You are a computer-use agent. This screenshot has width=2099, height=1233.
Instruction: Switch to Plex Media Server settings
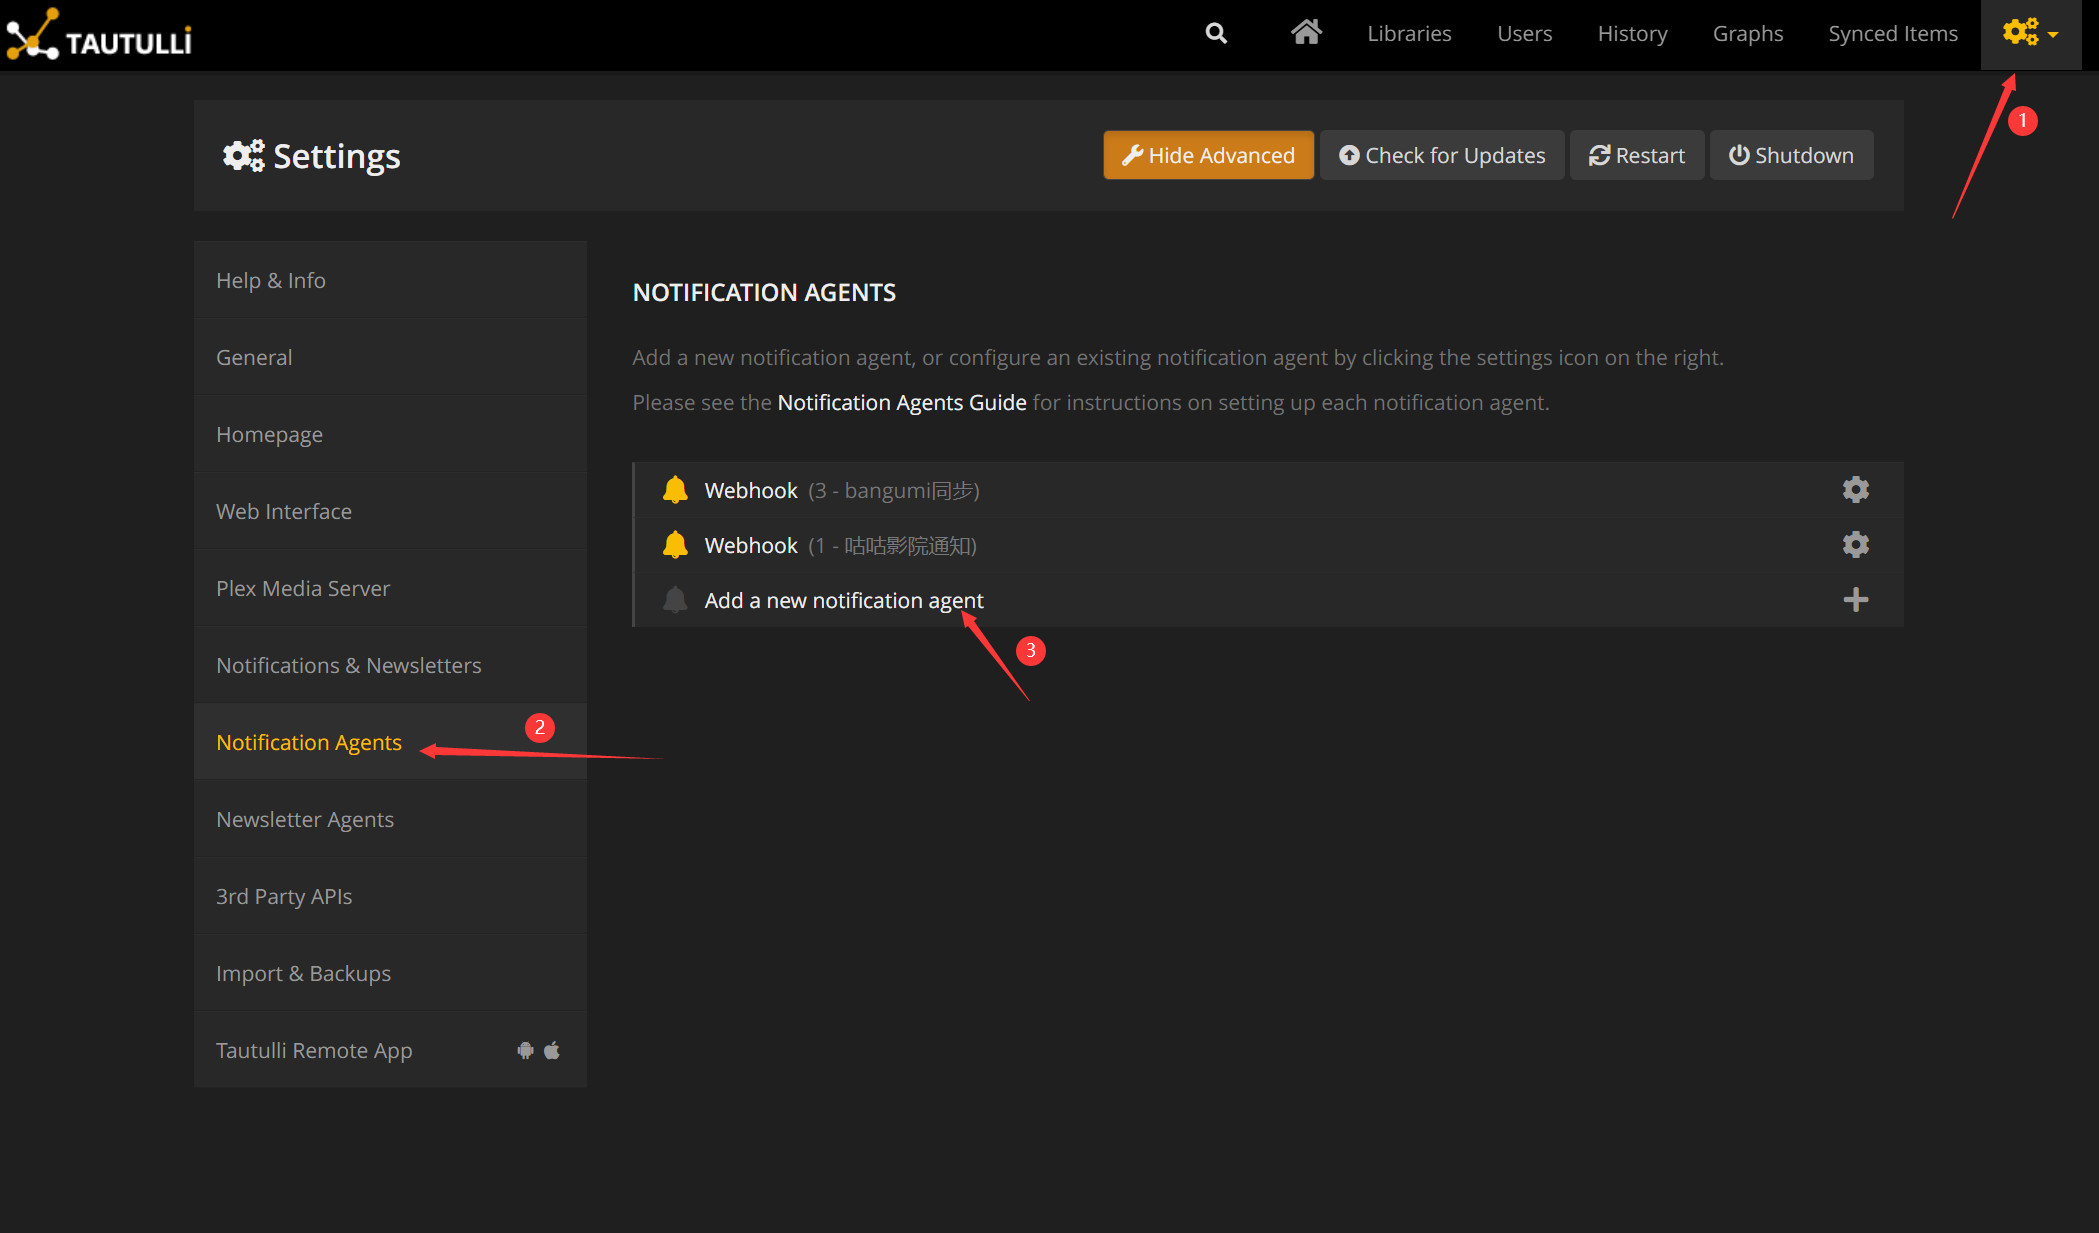point(303,588)
